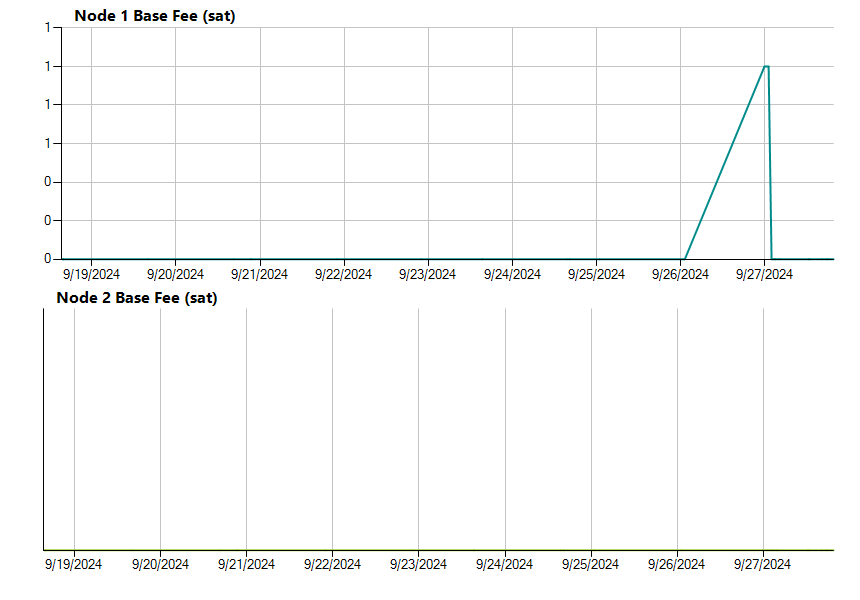Click the Node 2 Base Fee chart title

[x=137, y=297]
